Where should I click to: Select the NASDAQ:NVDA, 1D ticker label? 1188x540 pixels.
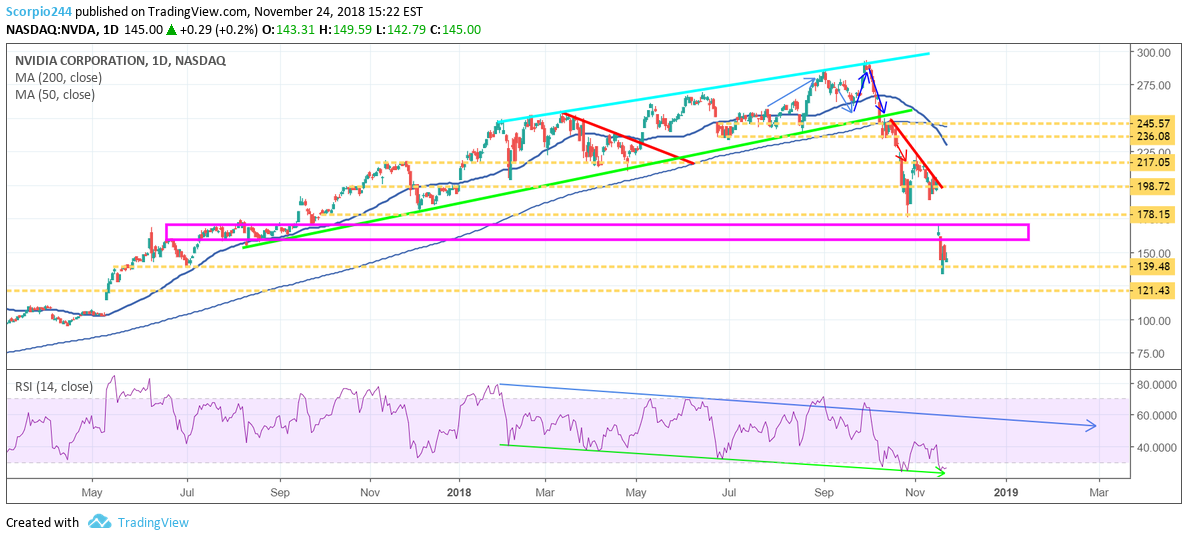click(x=61, y=30)
